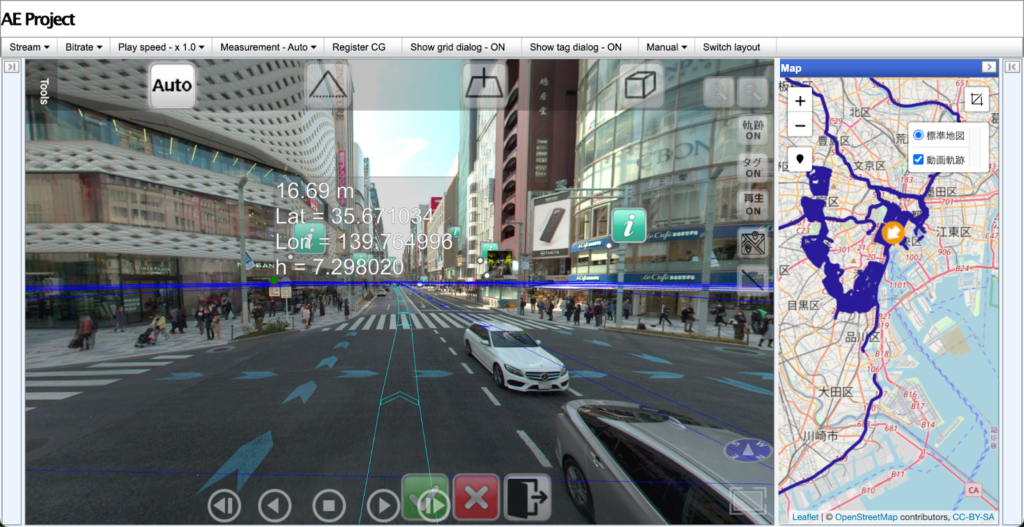This screenshot has height=527, width=1024.
Task: Click the exit door icon
Action: [528, 497]
